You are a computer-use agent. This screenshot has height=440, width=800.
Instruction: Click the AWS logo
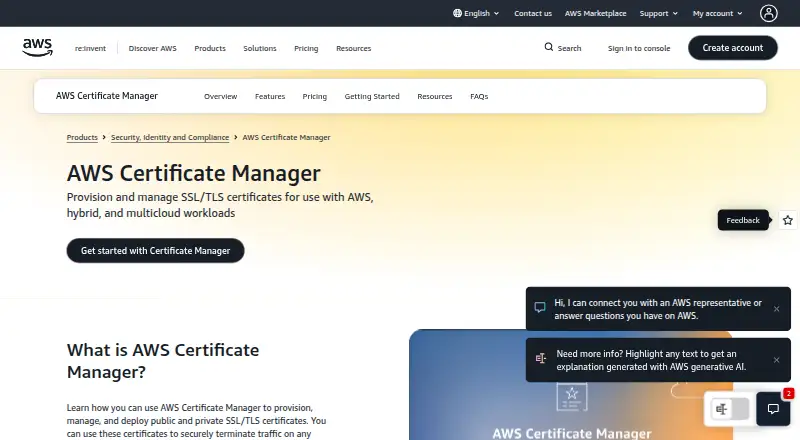pyautogui.click(x=37, y=47)
